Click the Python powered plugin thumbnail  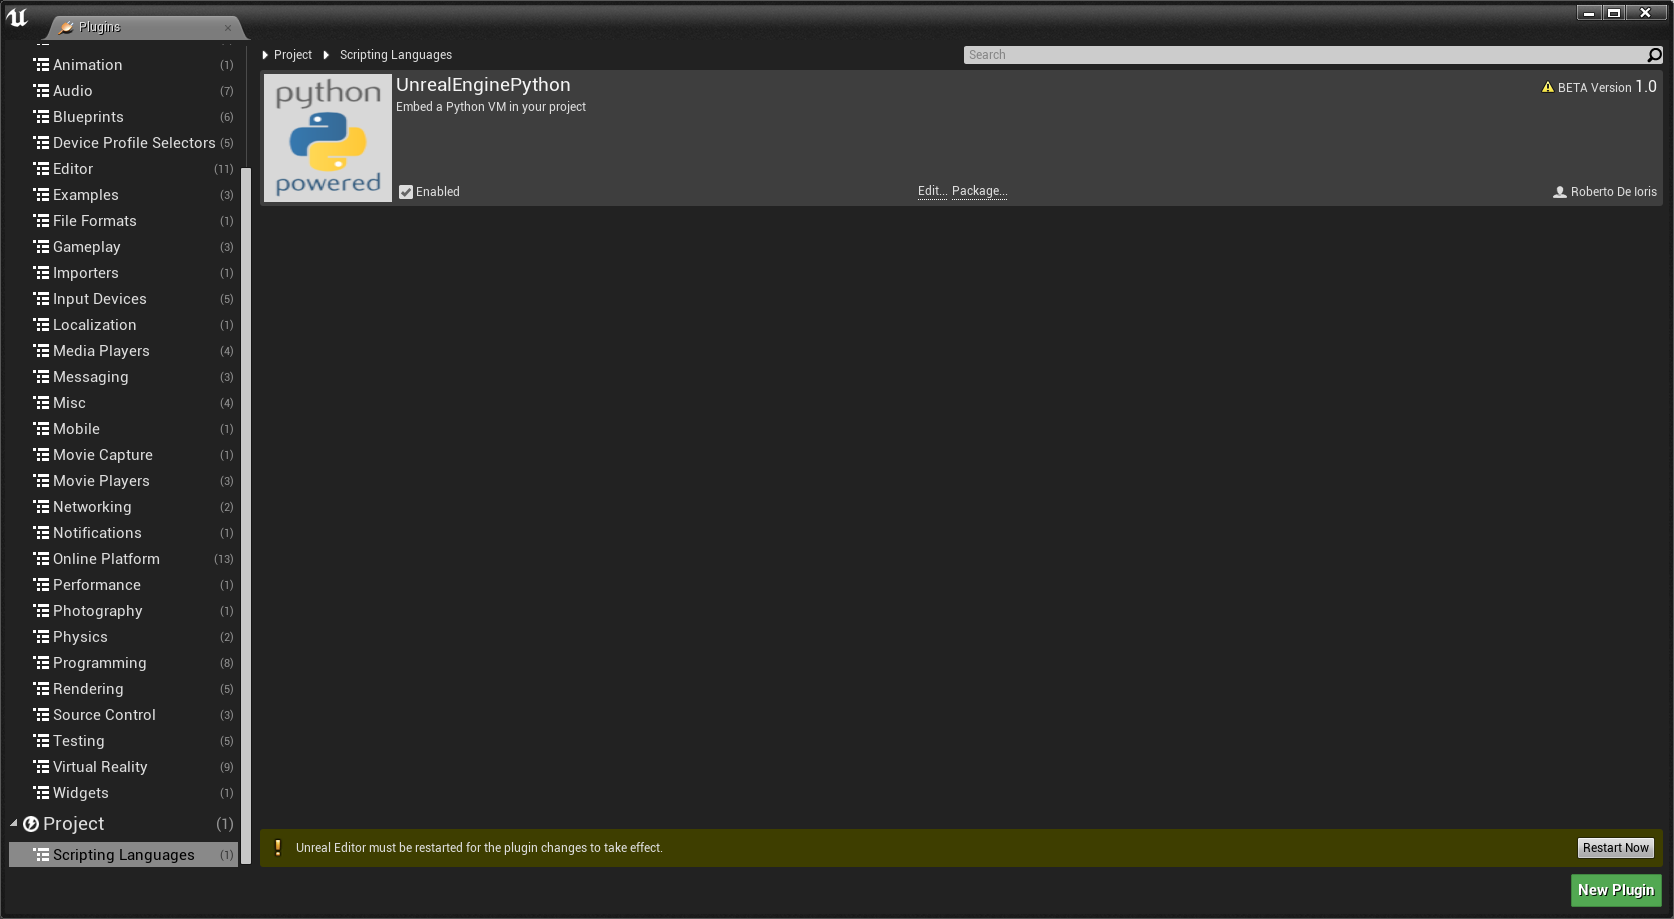[327, 137]
